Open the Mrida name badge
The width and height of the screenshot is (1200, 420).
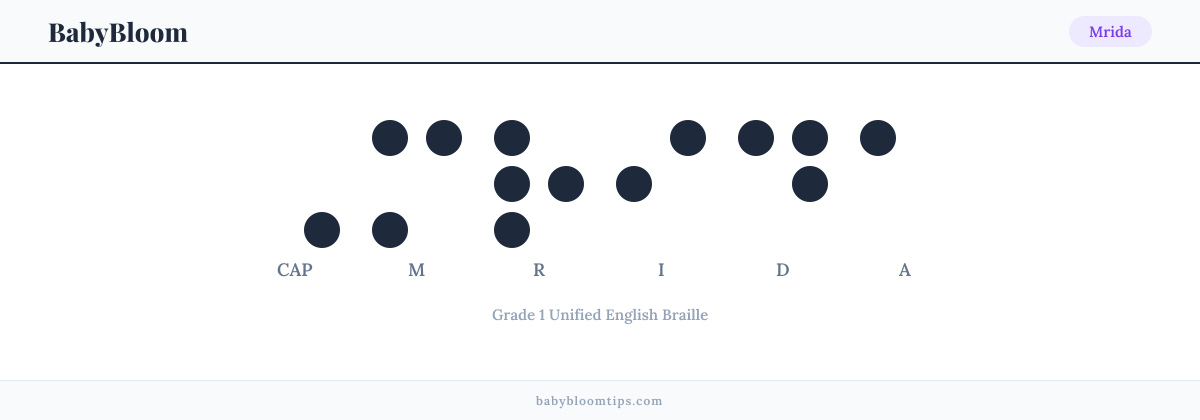1110,32
